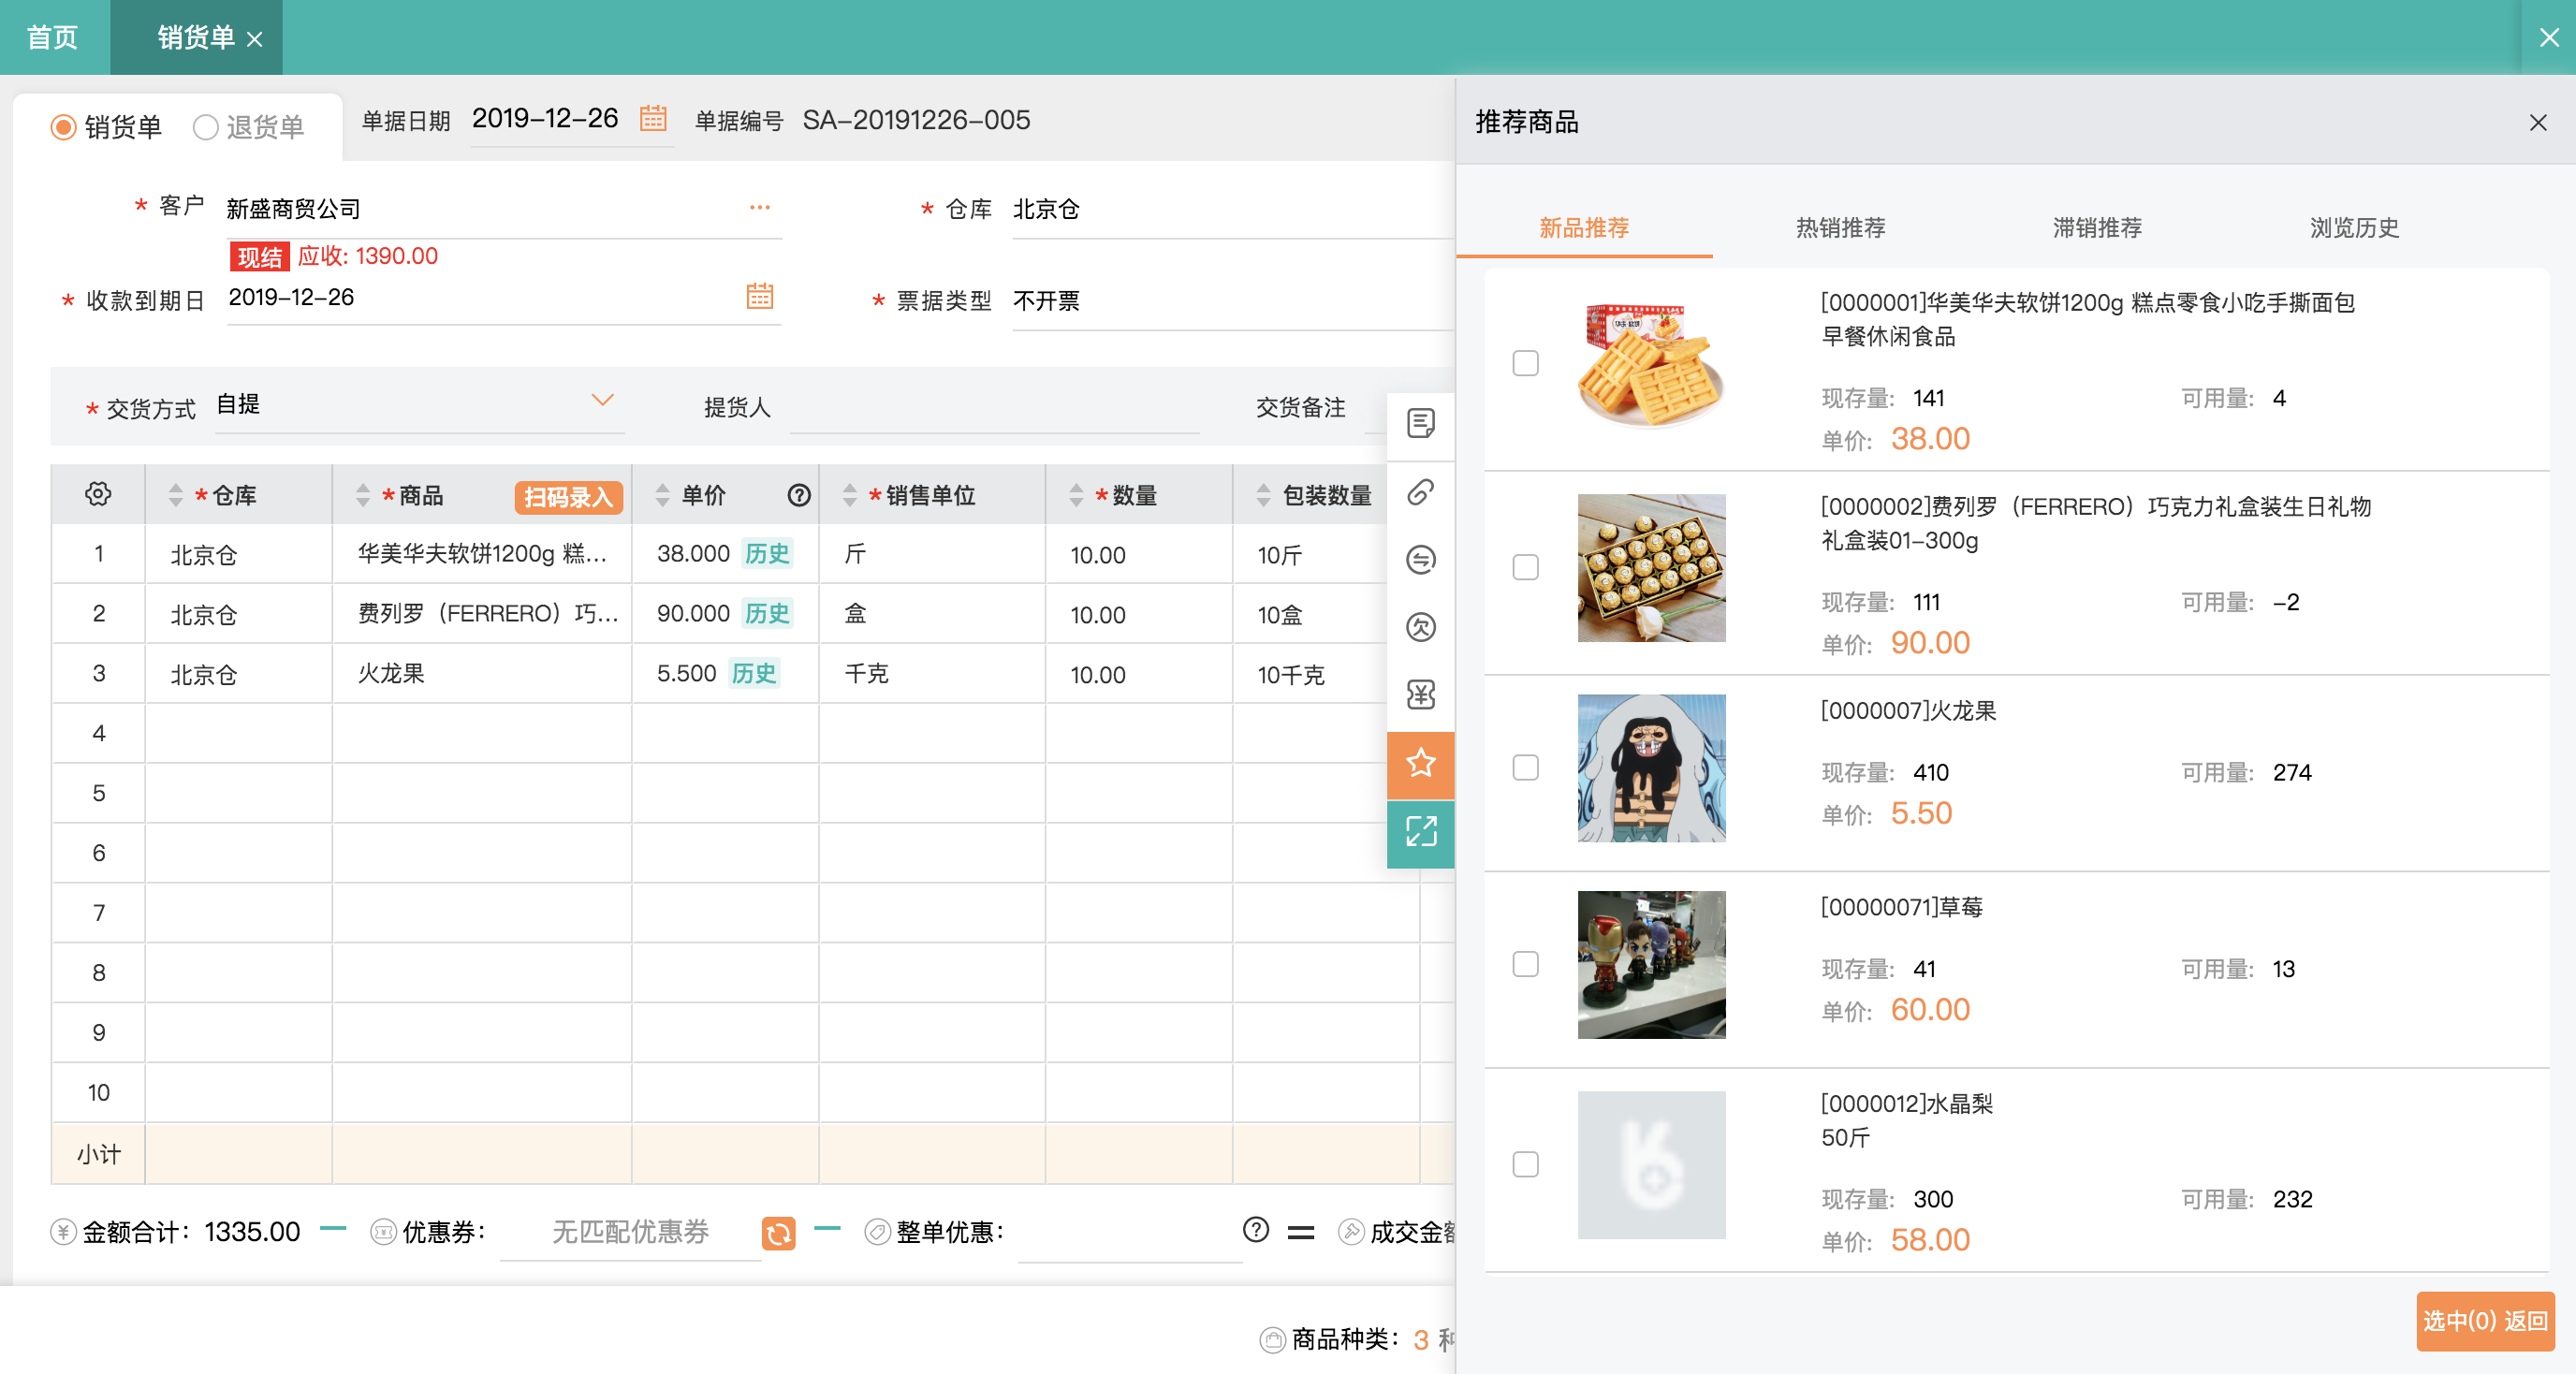Click the expand/fullscreen icon in sidebar
Screen dimensions: 2576x1374
(x=1425, y=833)
